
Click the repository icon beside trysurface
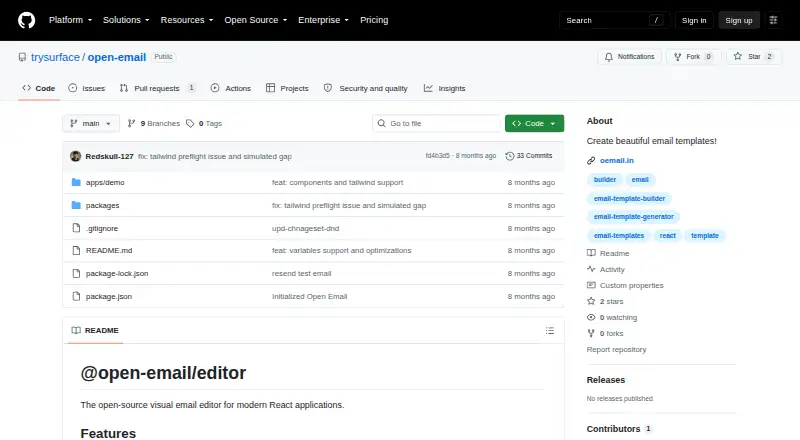(22, 57)
